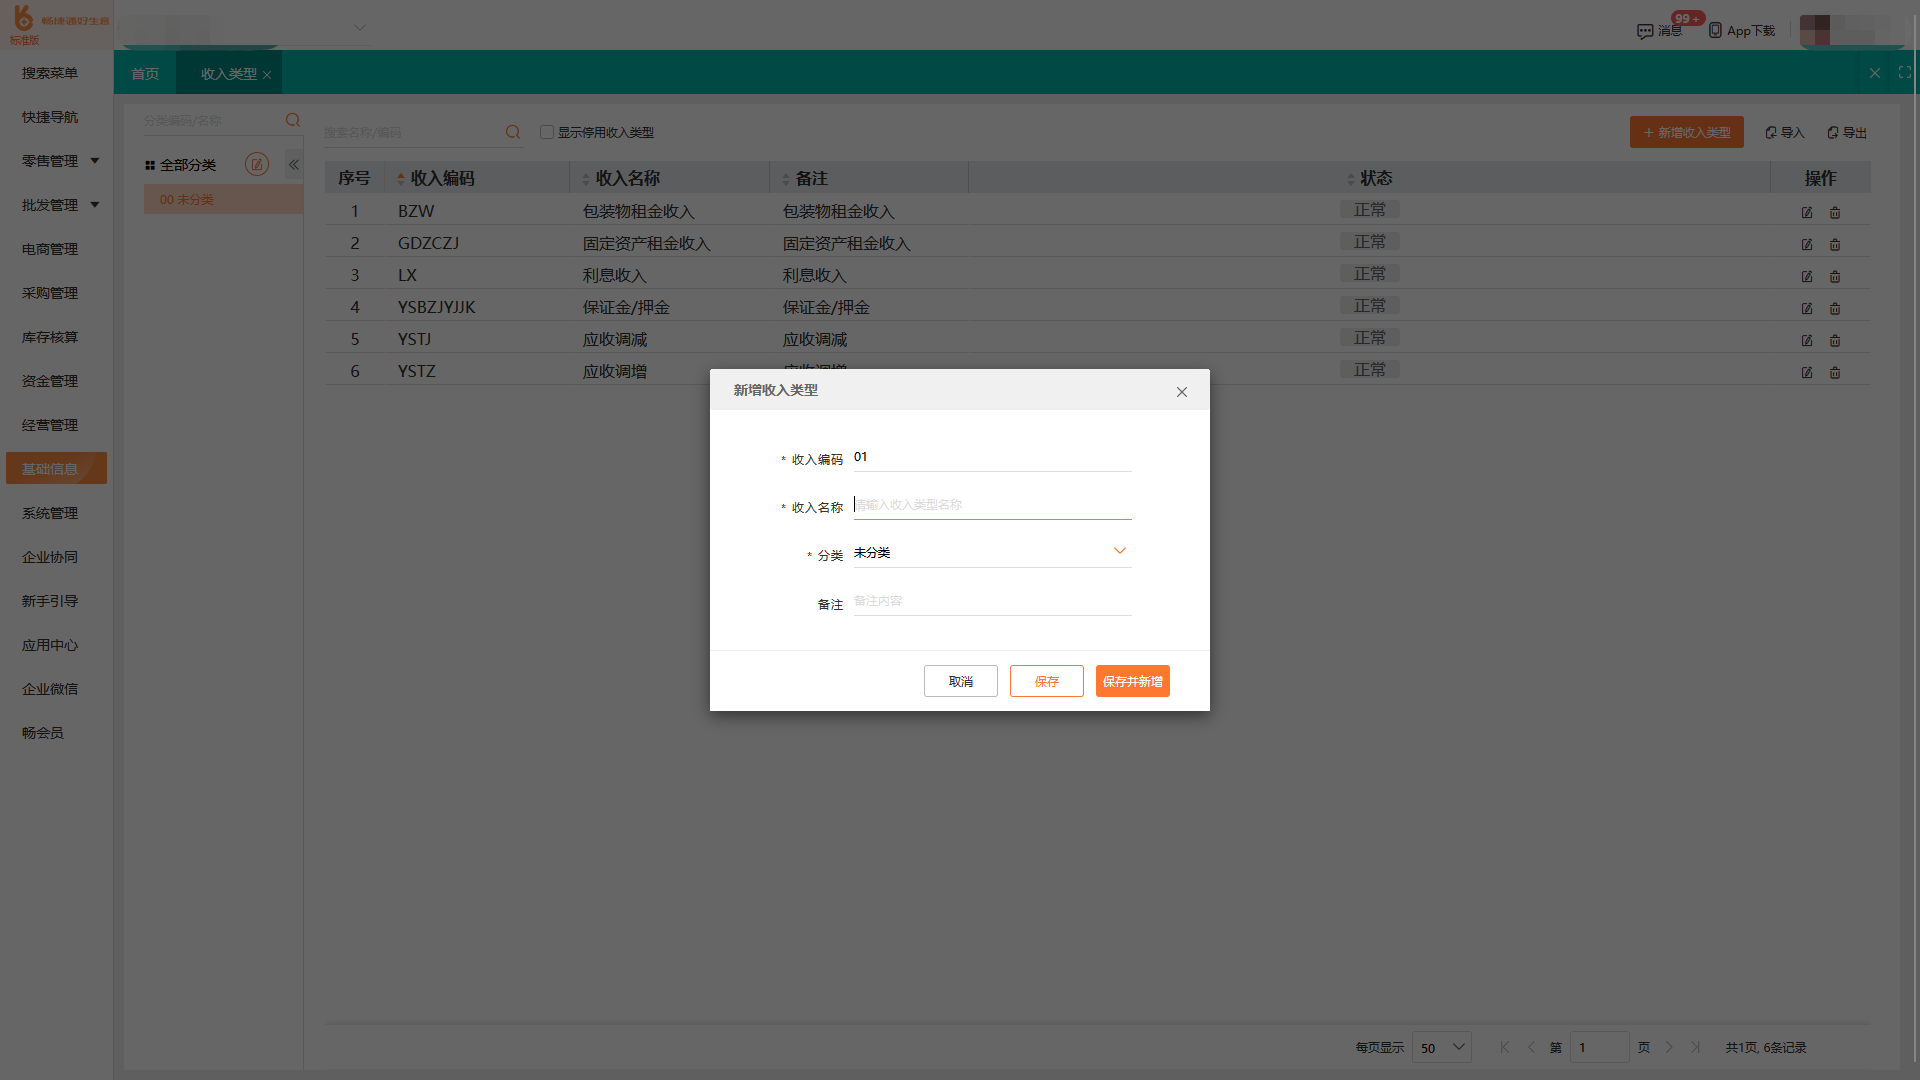Toggle 显示停用收入类型 checkbox
The height and width of the screenshot is (1080, 1920).
tap(546, 132)
